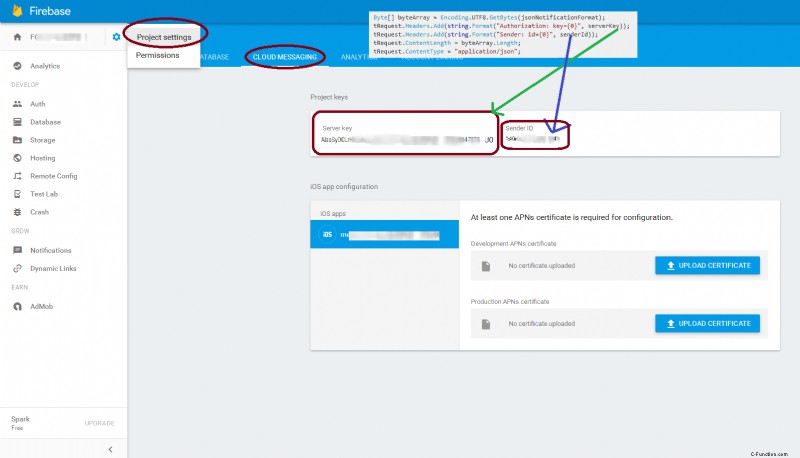Select the iOS app list entry
Screen dimensions: 800x458
click(x=385, y=235)
